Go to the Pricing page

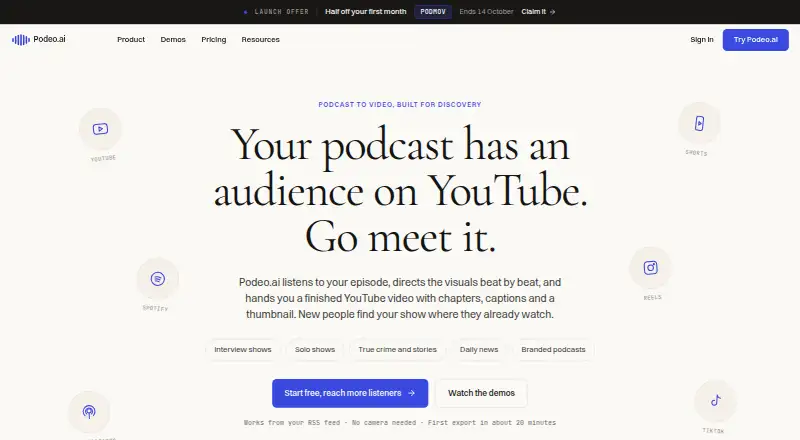(214, 39)
